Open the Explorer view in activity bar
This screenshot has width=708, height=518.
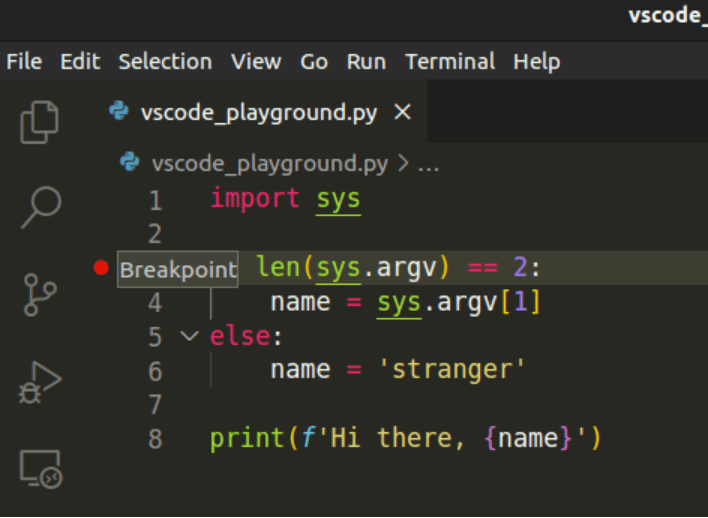pos(40,121)
